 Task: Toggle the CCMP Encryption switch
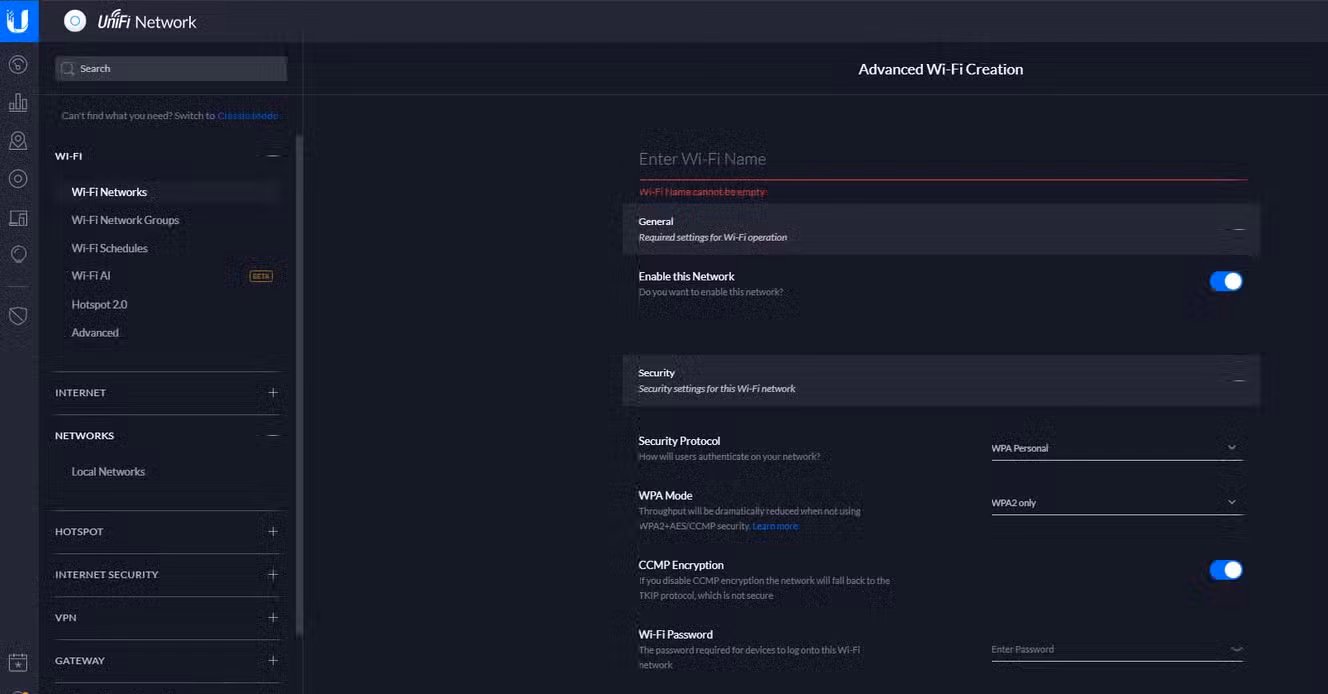[1226, 570]
